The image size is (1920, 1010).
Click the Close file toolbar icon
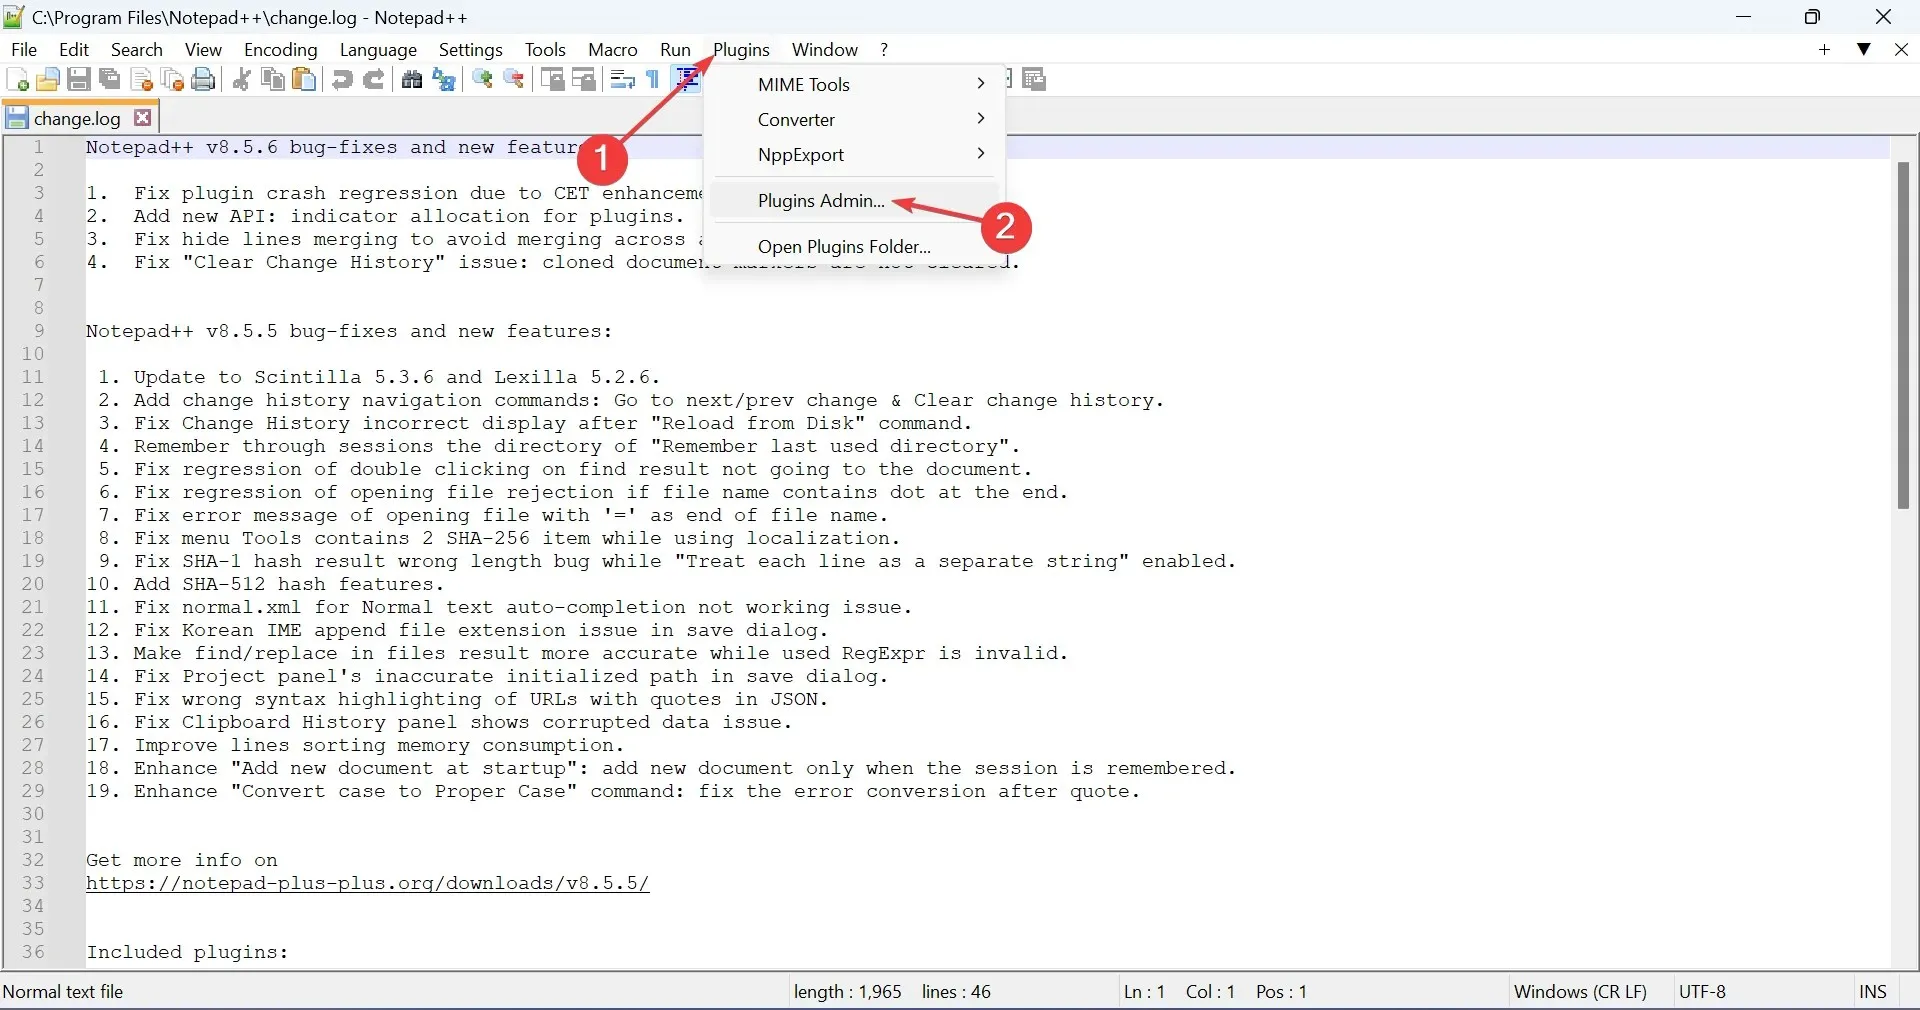[x=142, y=80]
